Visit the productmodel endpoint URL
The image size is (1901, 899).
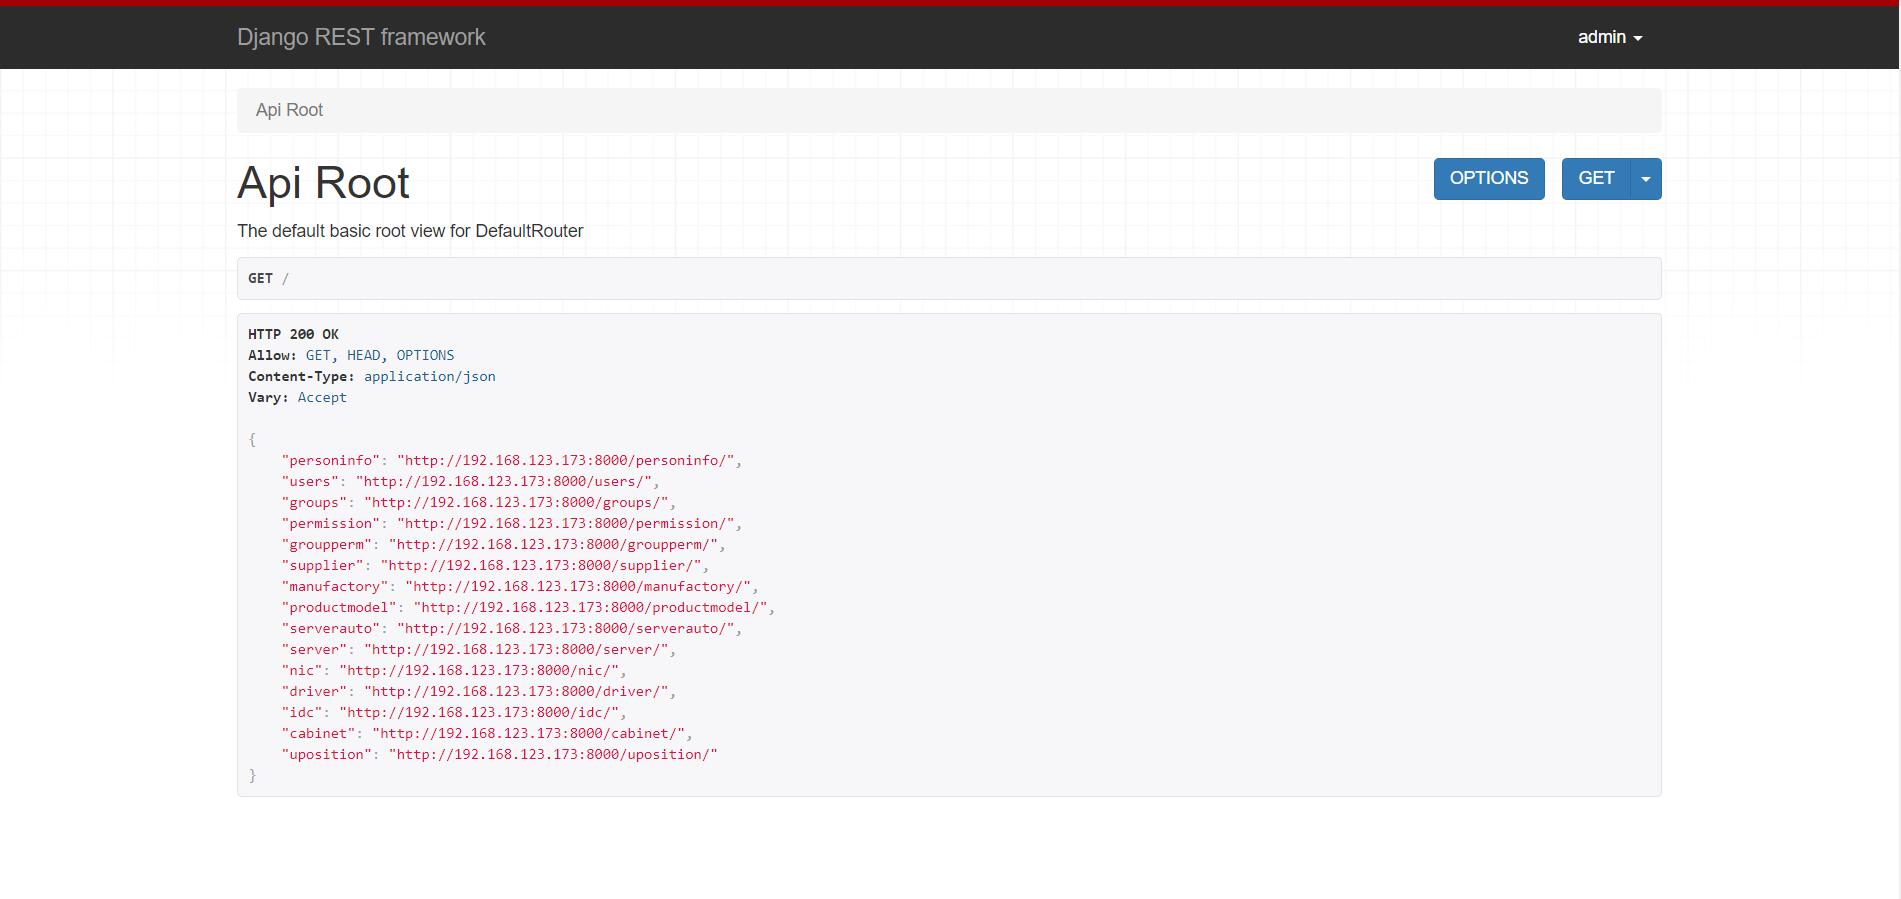[x=592, y=607]
